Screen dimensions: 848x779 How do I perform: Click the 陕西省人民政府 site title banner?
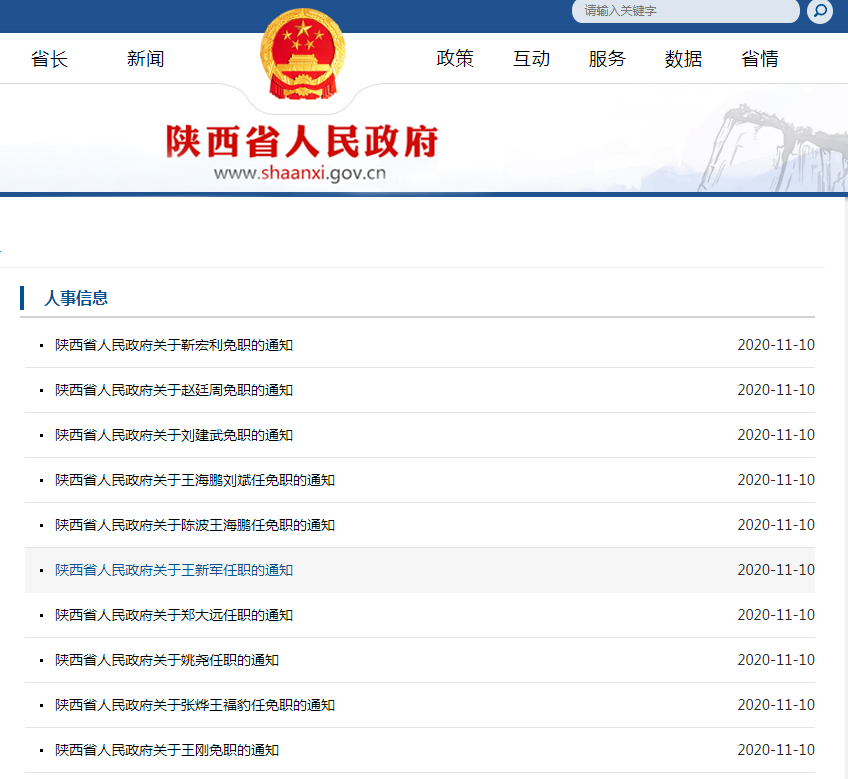[x=302, y=143]
